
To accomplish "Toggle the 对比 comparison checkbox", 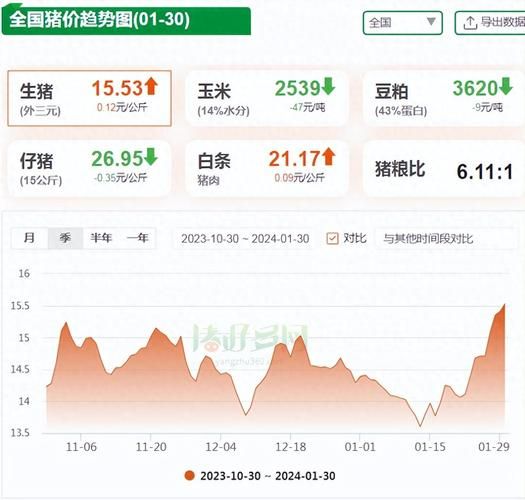I will click(332, 238).
